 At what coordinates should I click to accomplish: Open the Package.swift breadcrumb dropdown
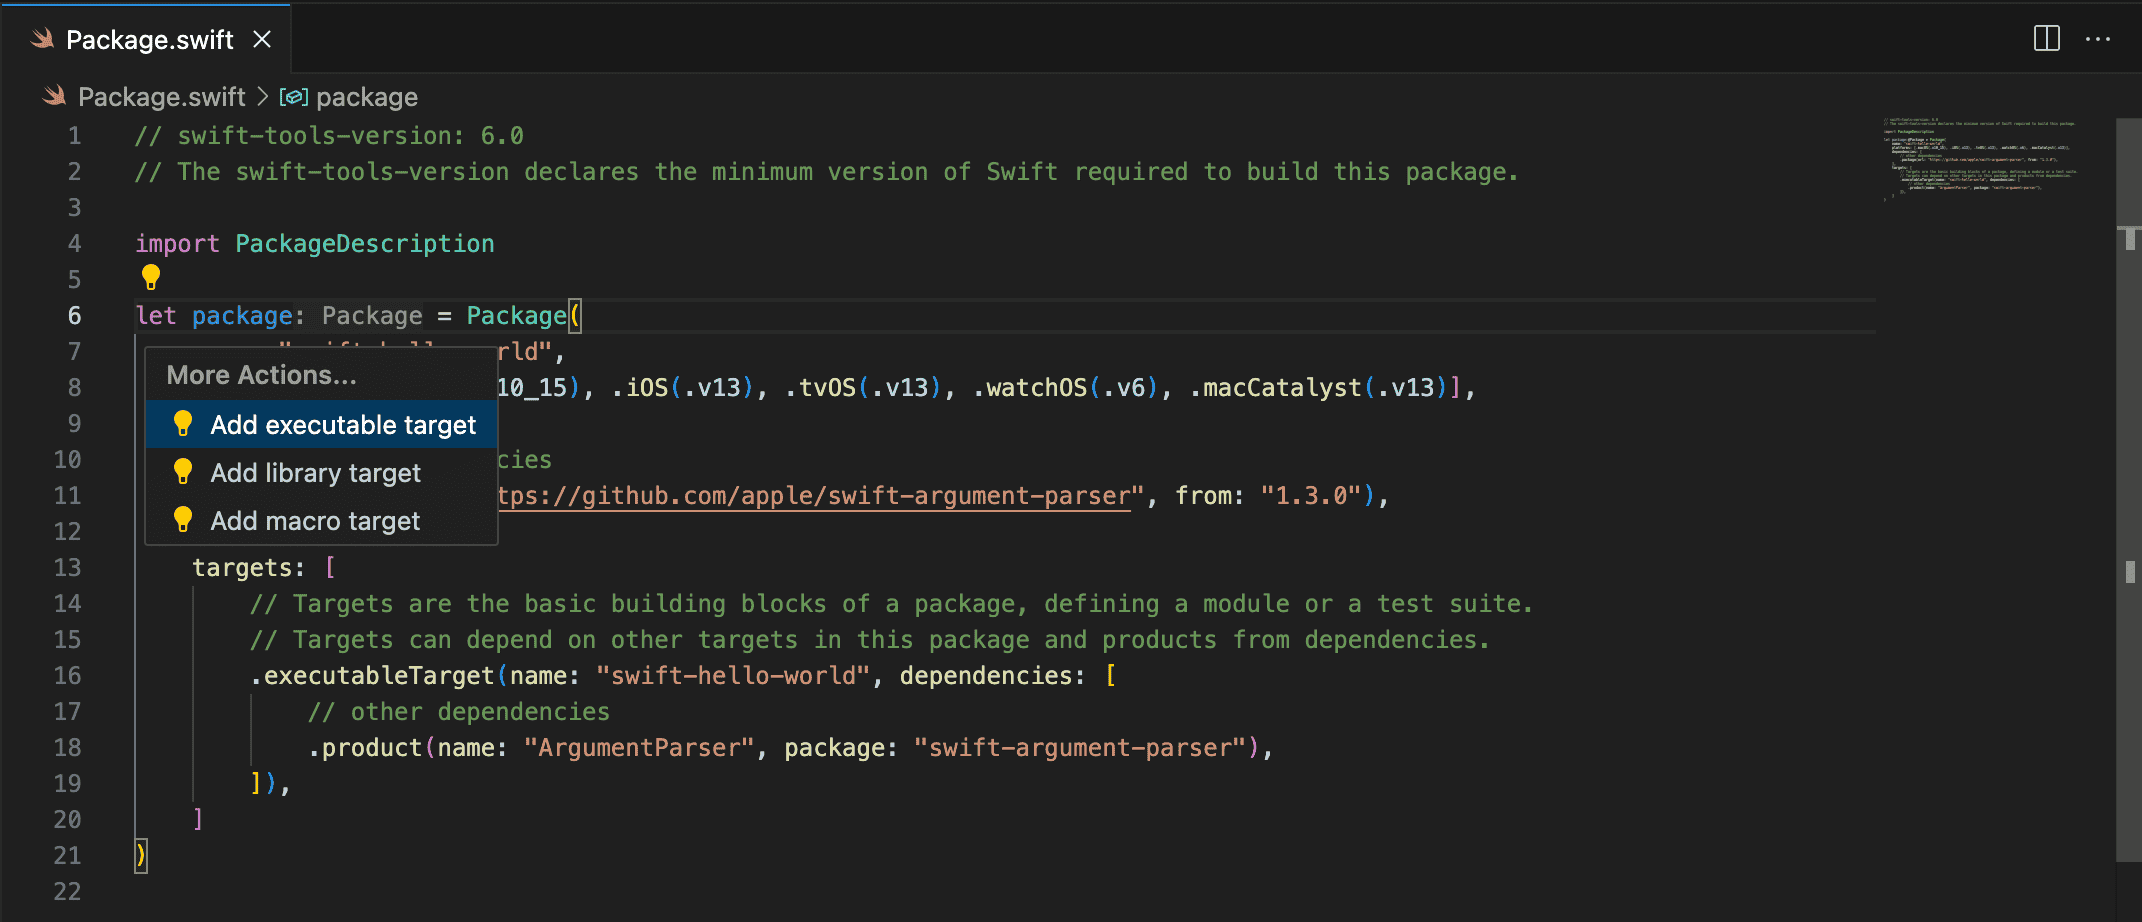point(162,96)
